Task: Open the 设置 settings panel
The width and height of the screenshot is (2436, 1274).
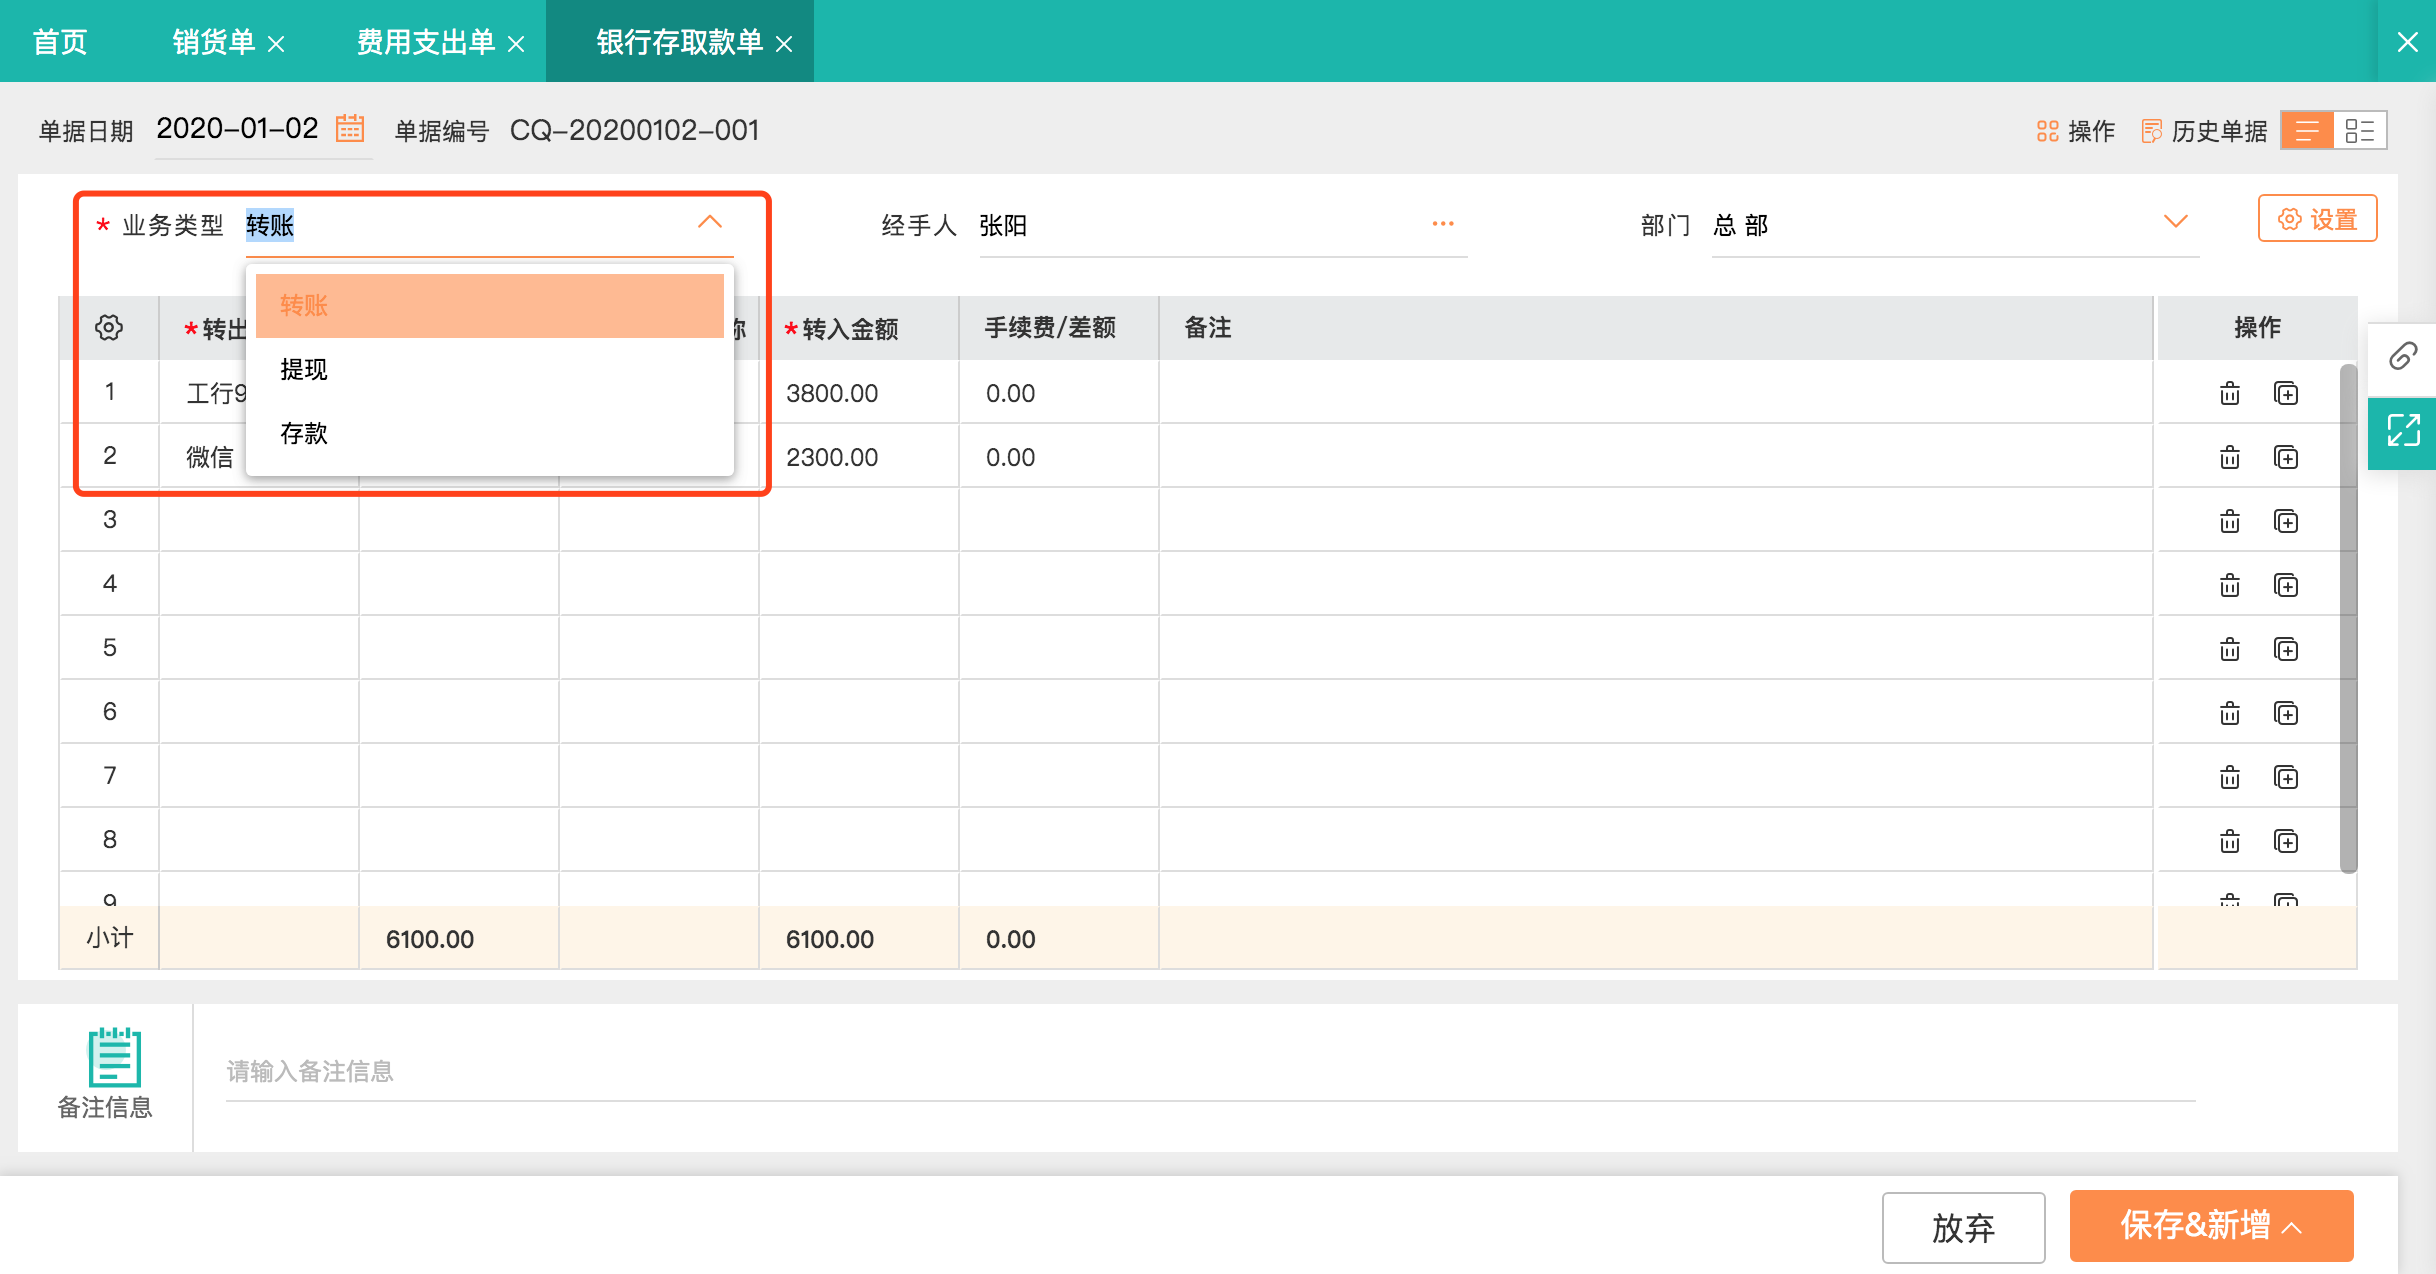Action: click(2317, 225)
